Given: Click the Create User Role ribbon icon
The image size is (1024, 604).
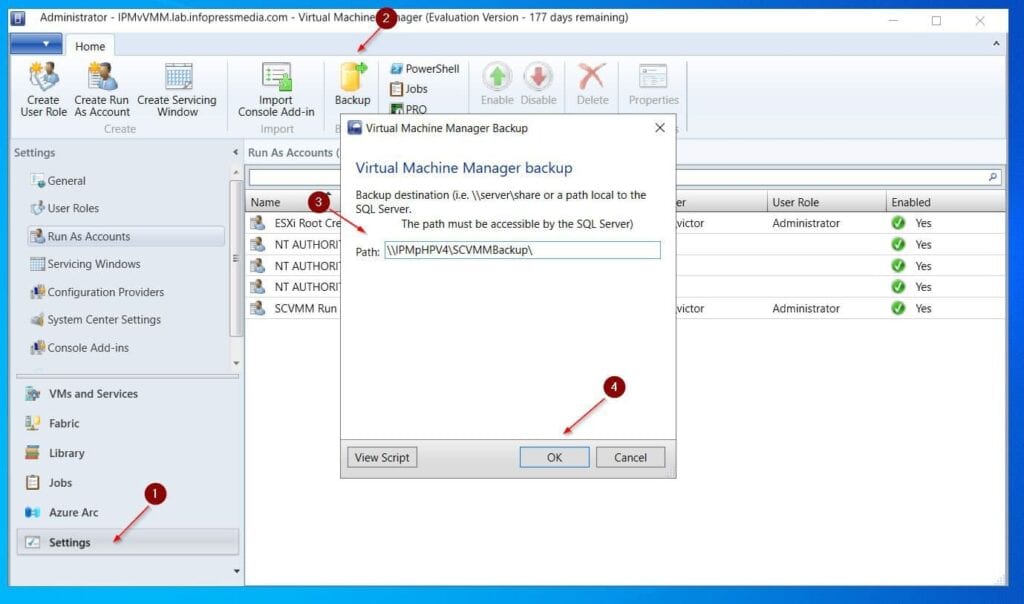Looking at the screenshot, I should coord(43,89).
